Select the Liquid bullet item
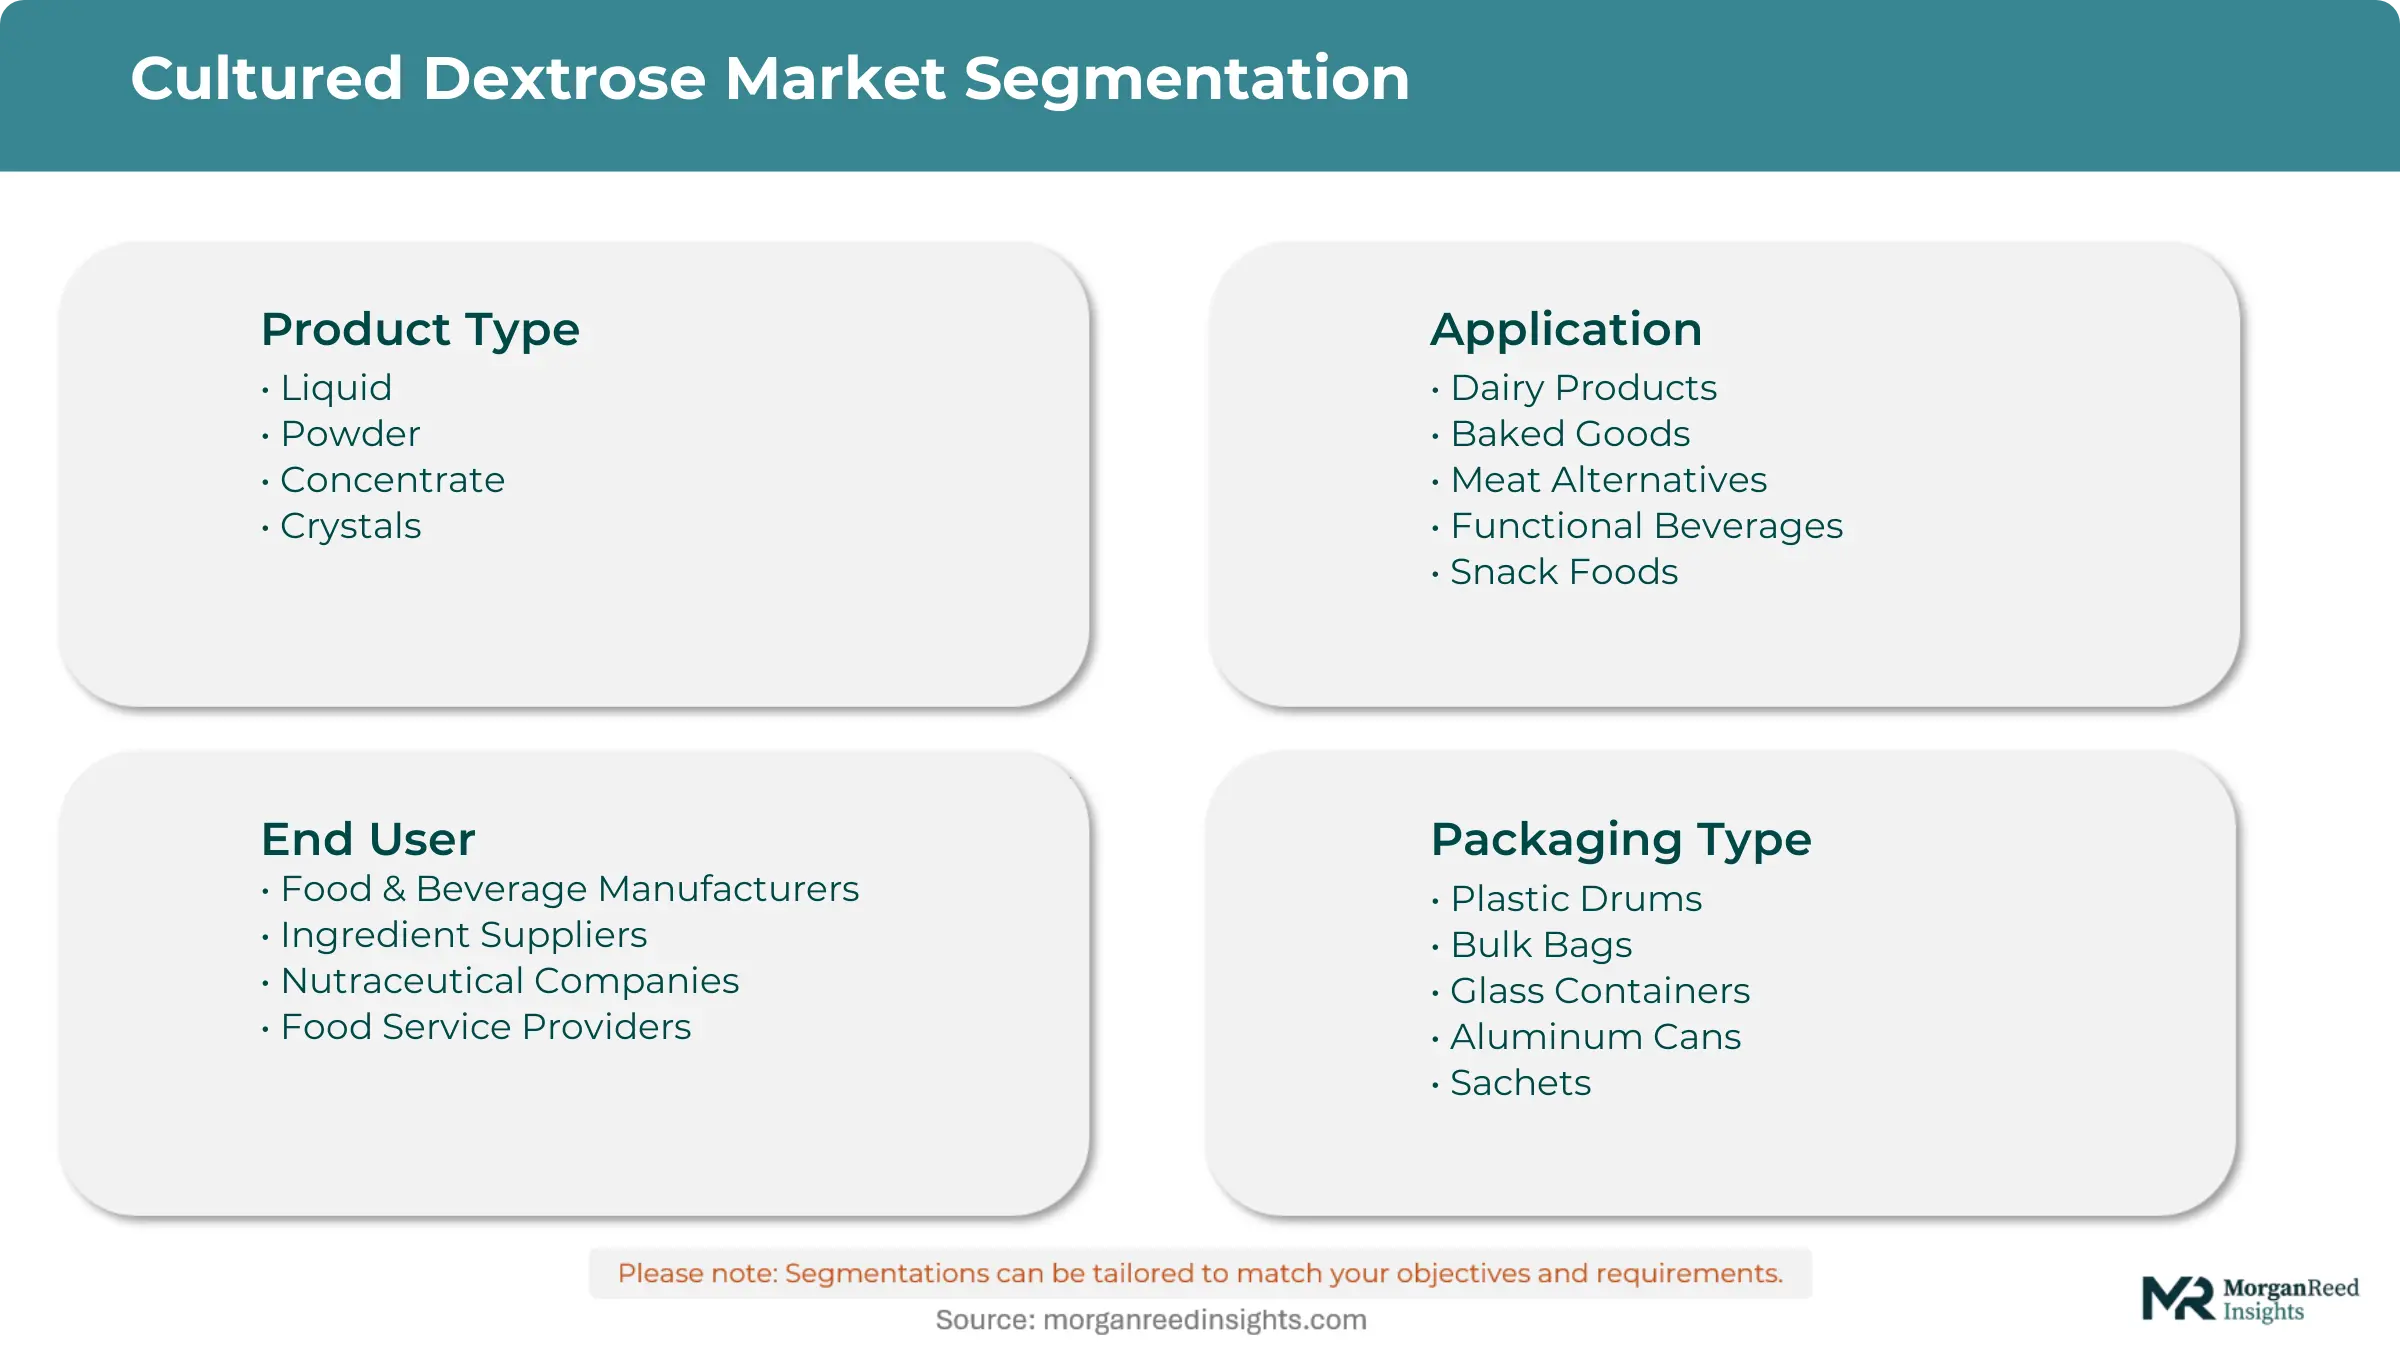The width and height of the screenshot is (2400, 1350). click(x=336, y=388)
